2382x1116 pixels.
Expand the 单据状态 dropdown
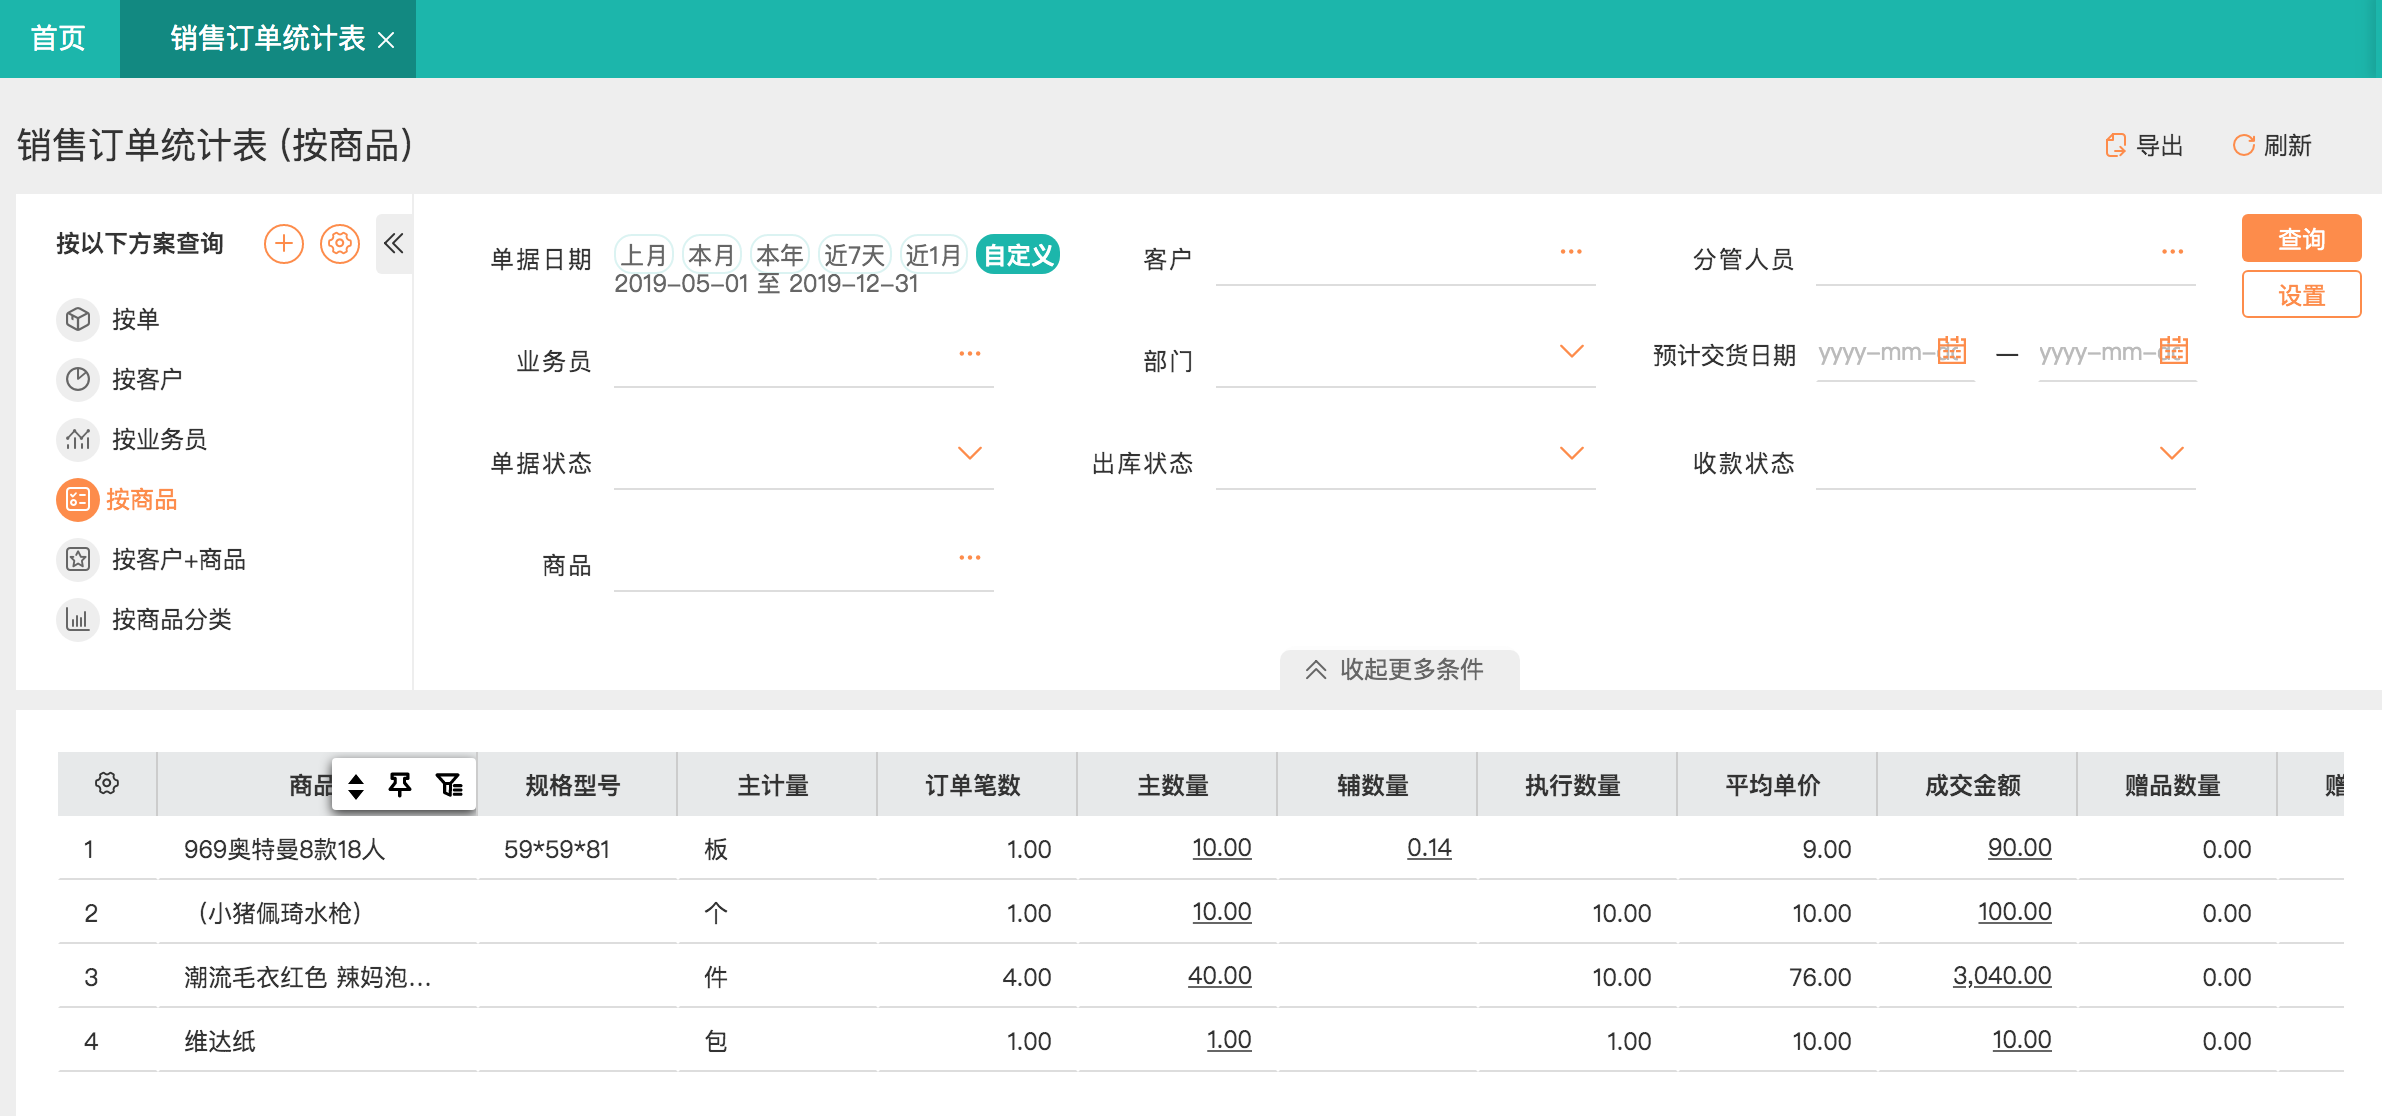[969, 456]
